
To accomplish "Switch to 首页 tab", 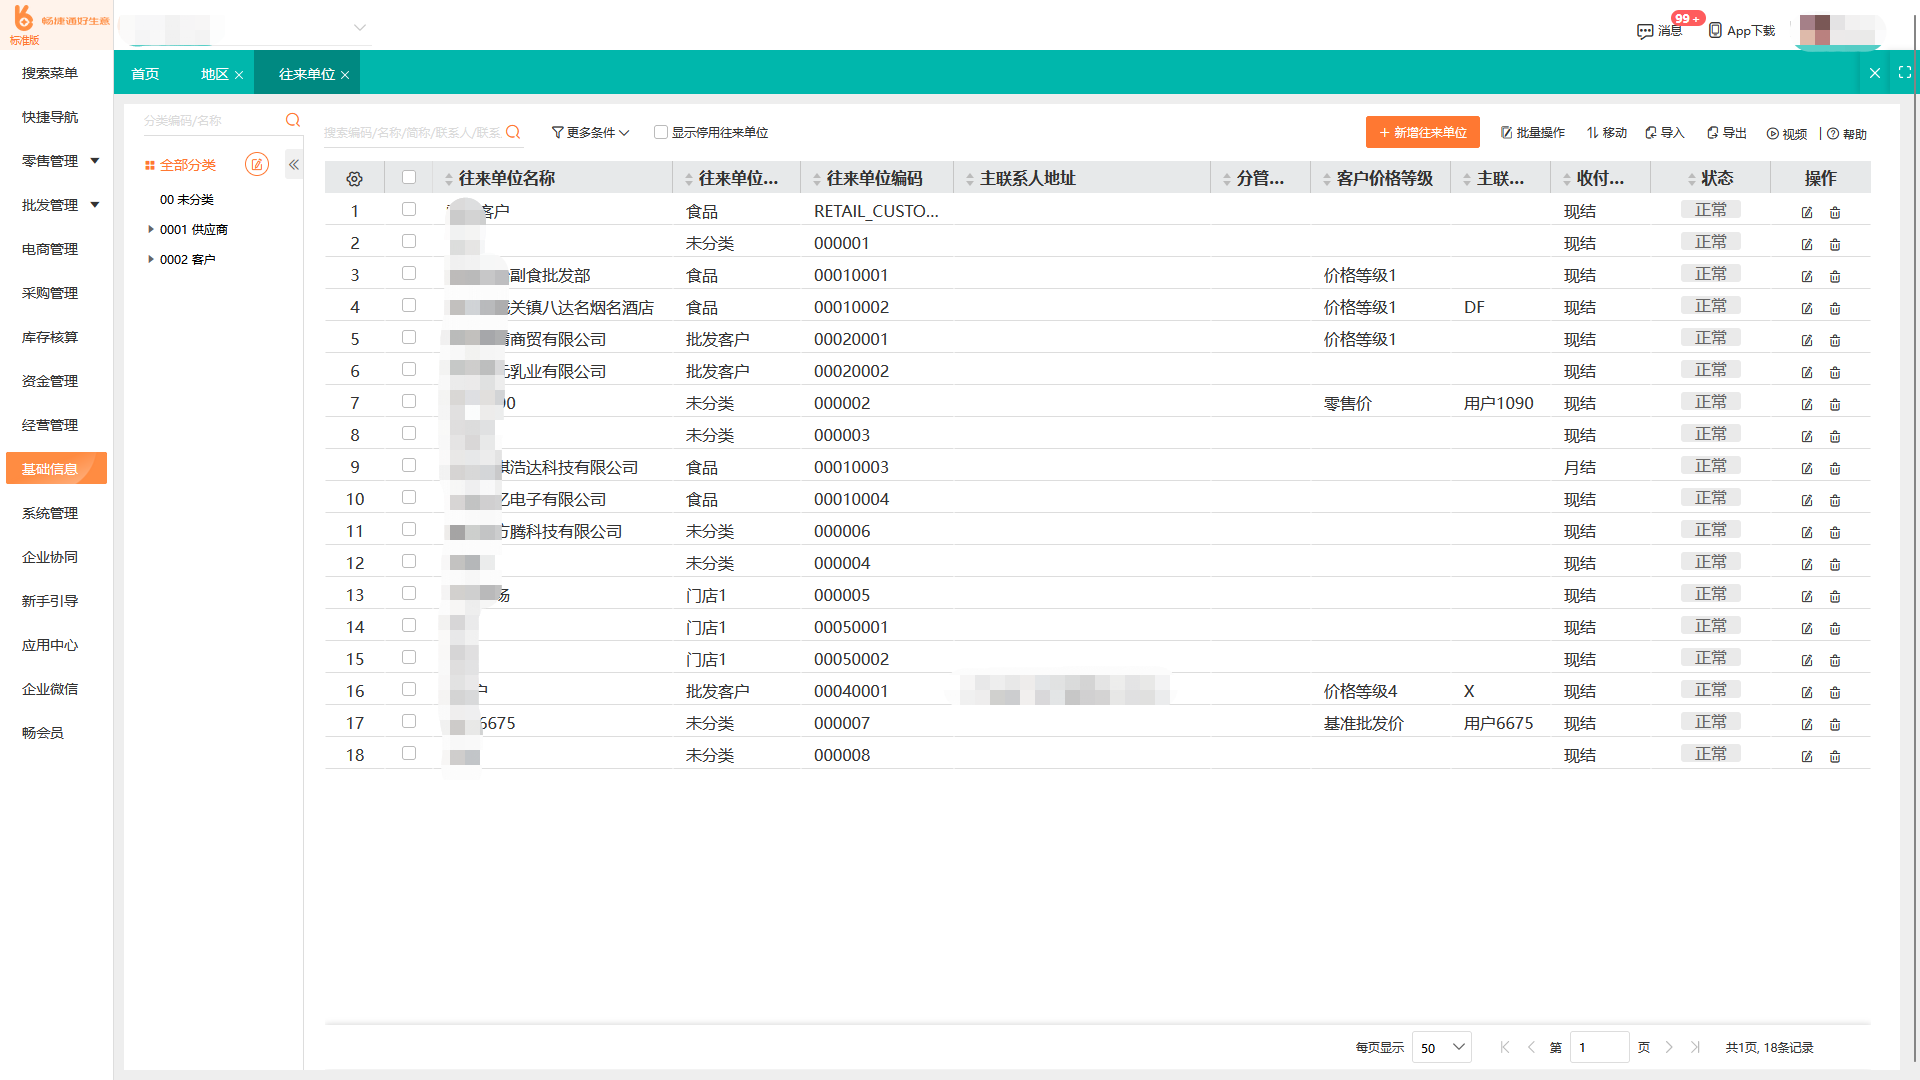I will [145, 74].
